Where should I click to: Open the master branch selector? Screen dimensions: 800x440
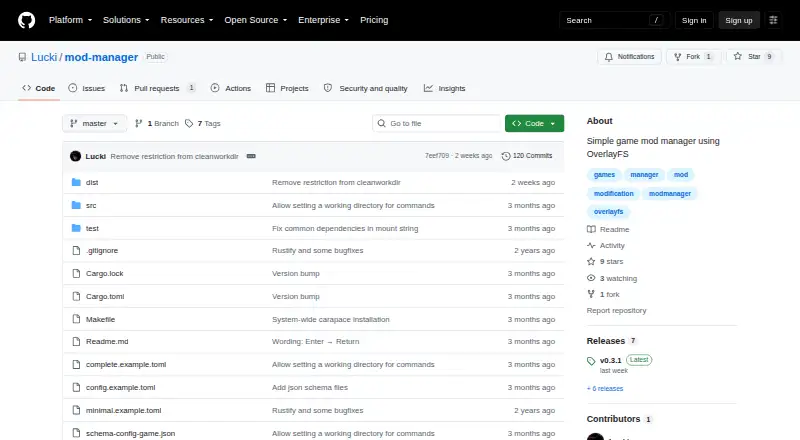click(94, 124)
